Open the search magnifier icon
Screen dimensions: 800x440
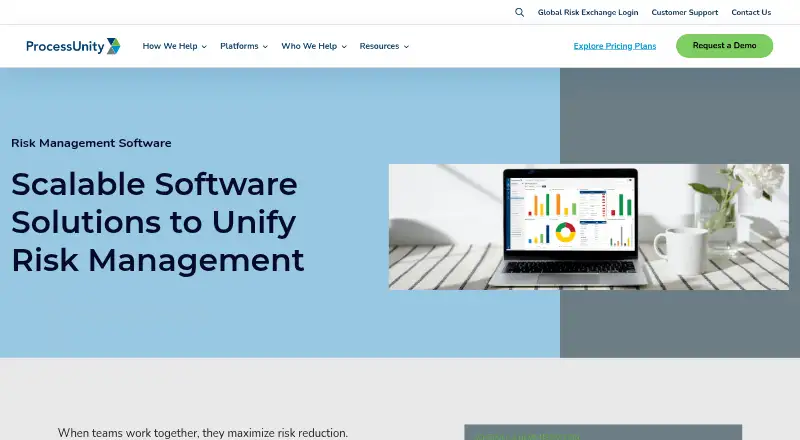[x=519, y=12]
